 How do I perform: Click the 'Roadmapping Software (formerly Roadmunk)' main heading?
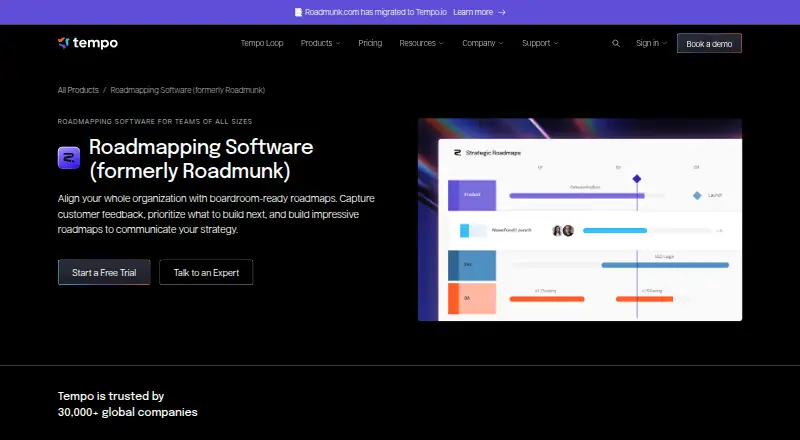(x=201, y=158)
